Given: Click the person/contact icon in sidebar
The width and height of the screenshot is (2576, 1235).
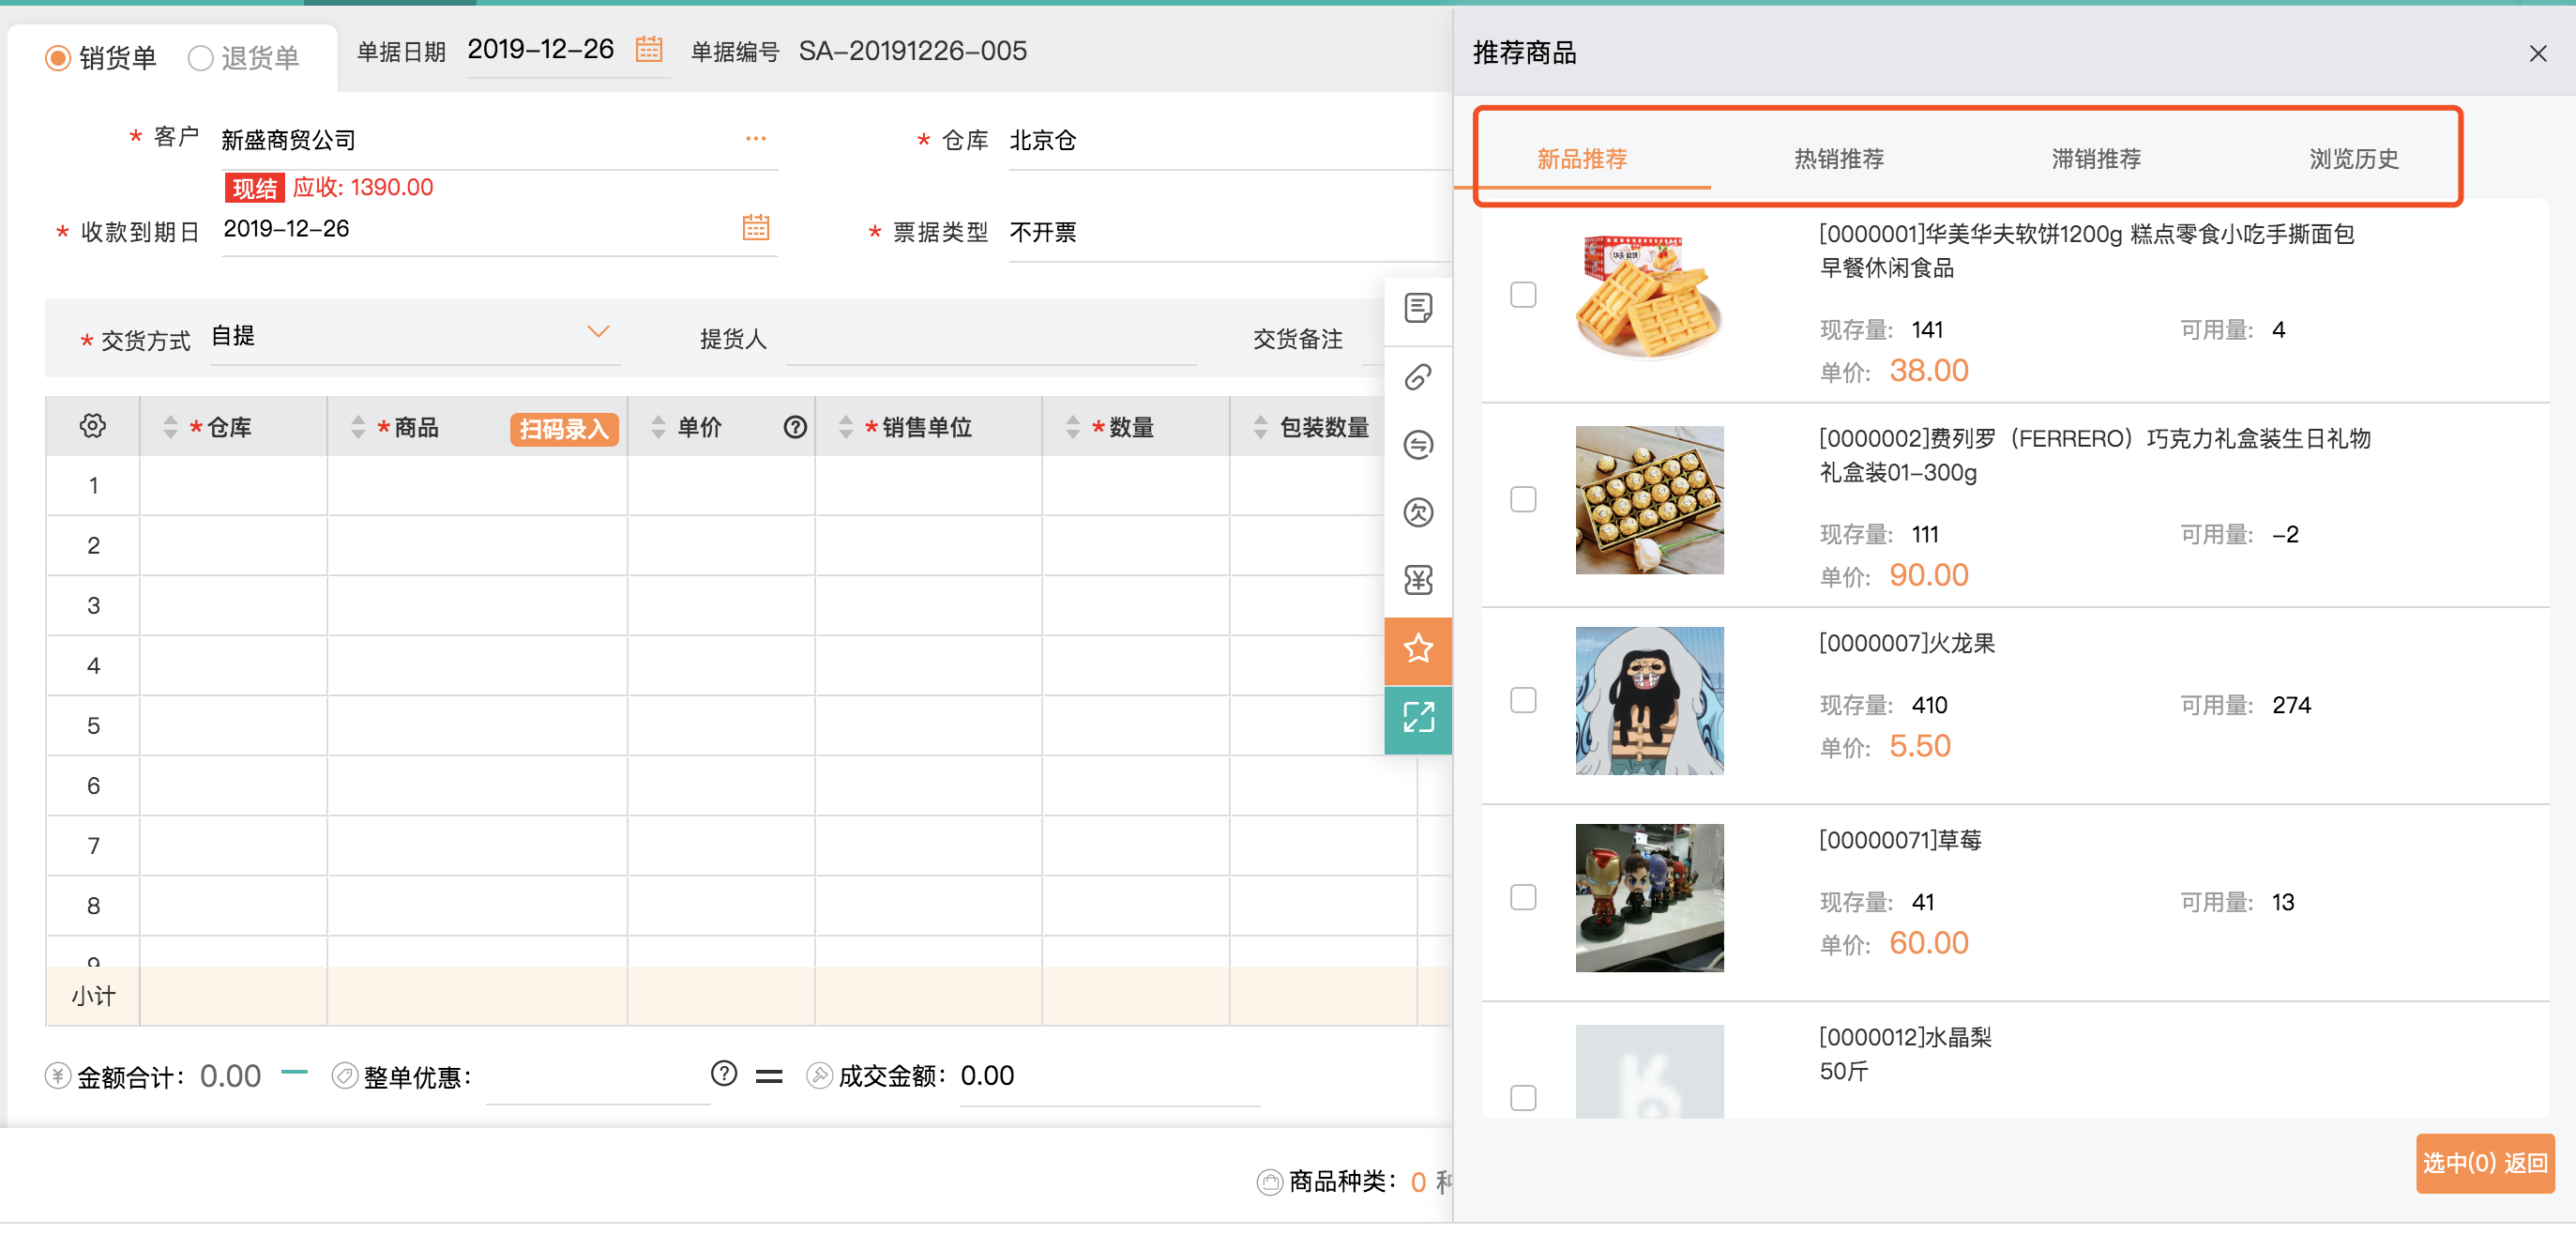Looking at the screenshot, I should 1417,511.
